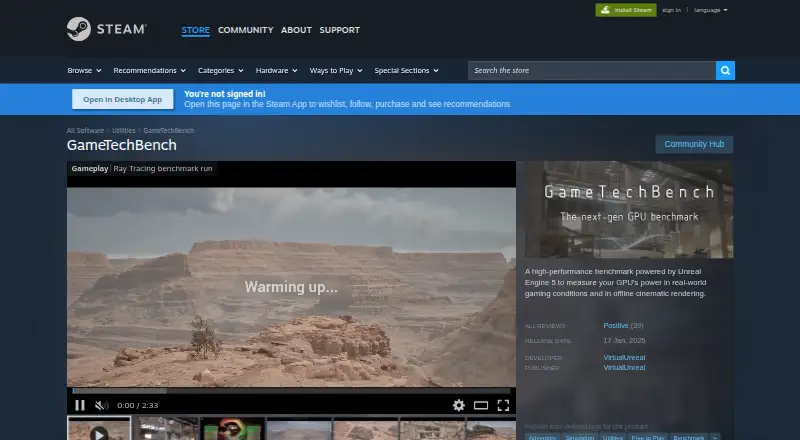This screenshot has height=440, width=800.
Task: Select the second media thumbnail
Action: (x=166, y=429)
